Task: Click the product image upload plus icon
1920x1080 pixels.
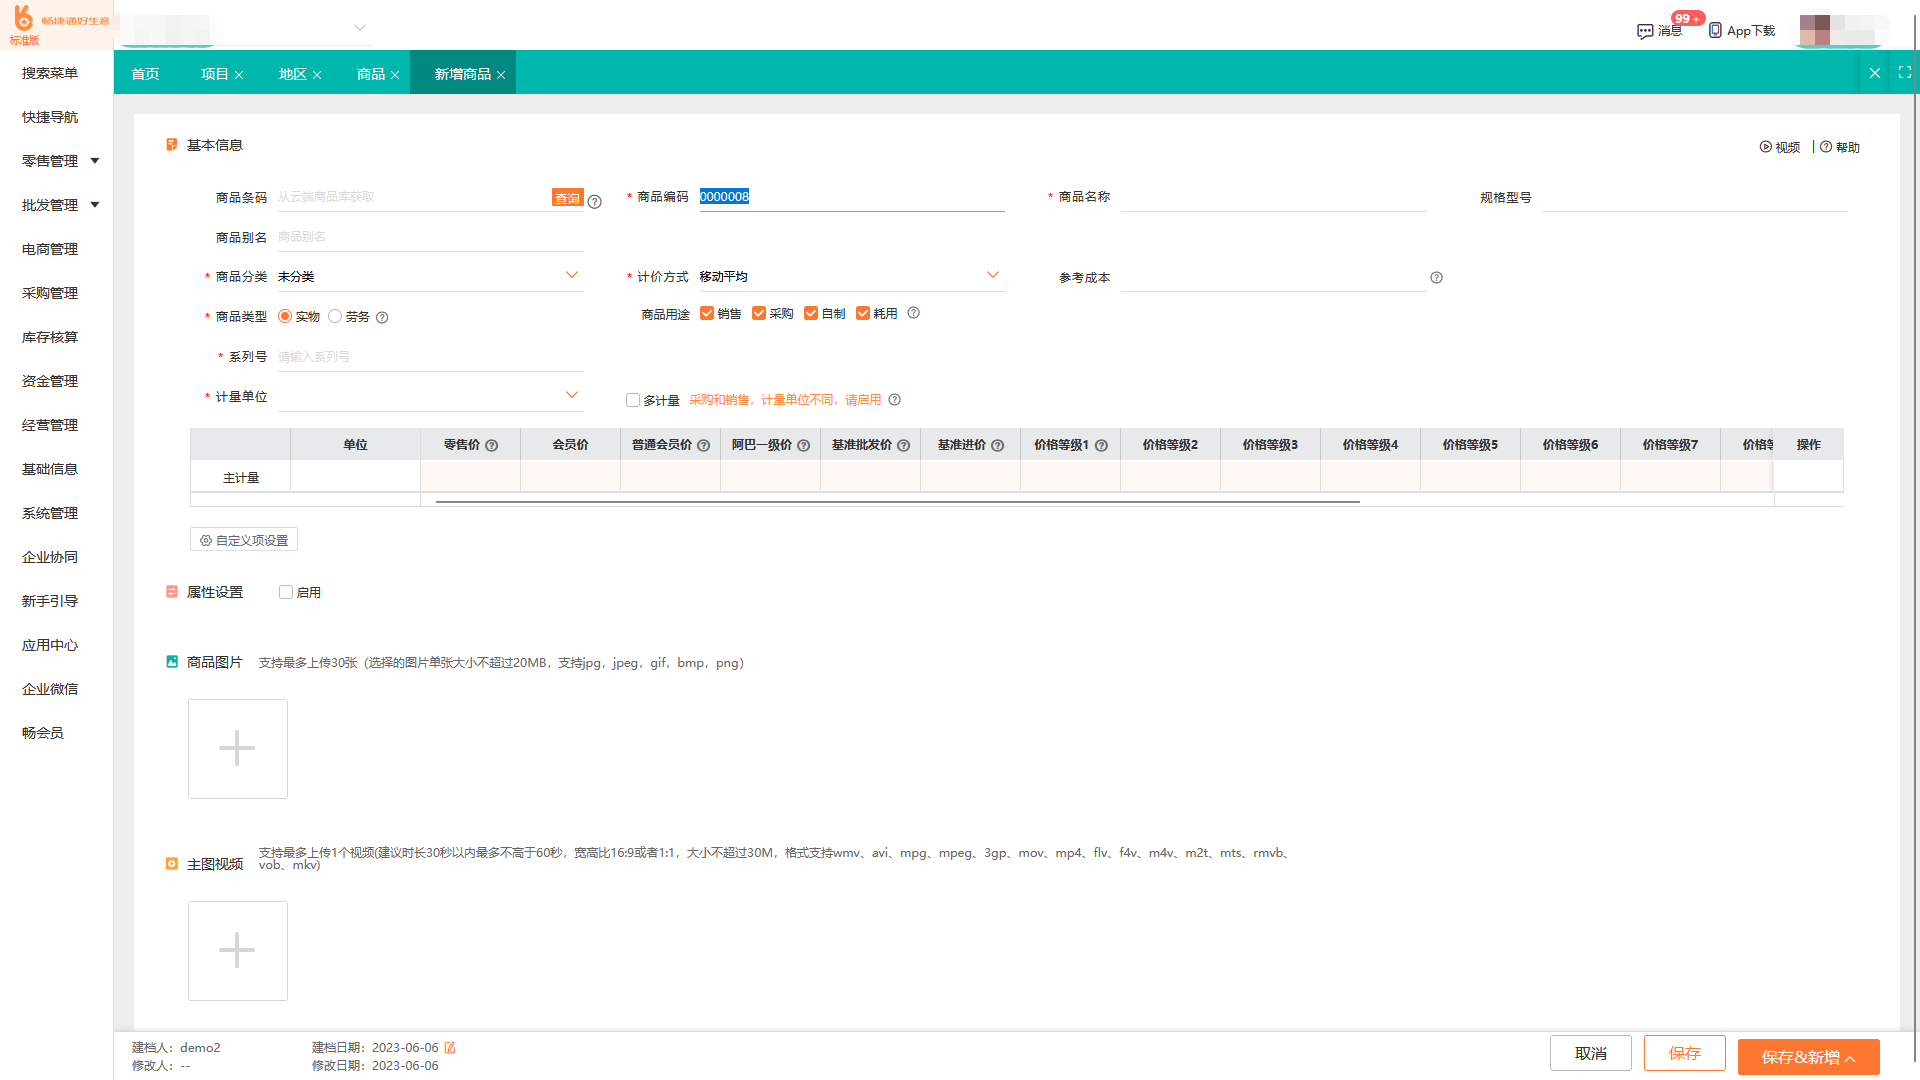Action: tap(239, 748)
